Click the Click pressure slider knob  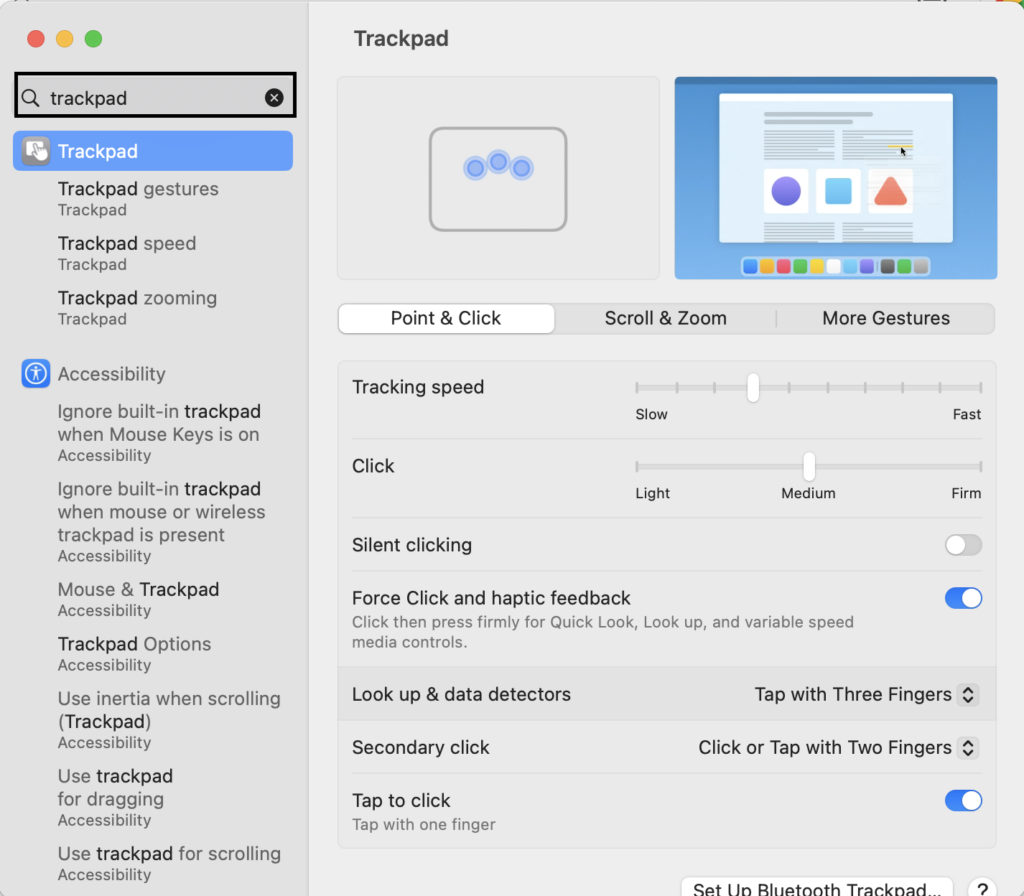pos(809,466)
